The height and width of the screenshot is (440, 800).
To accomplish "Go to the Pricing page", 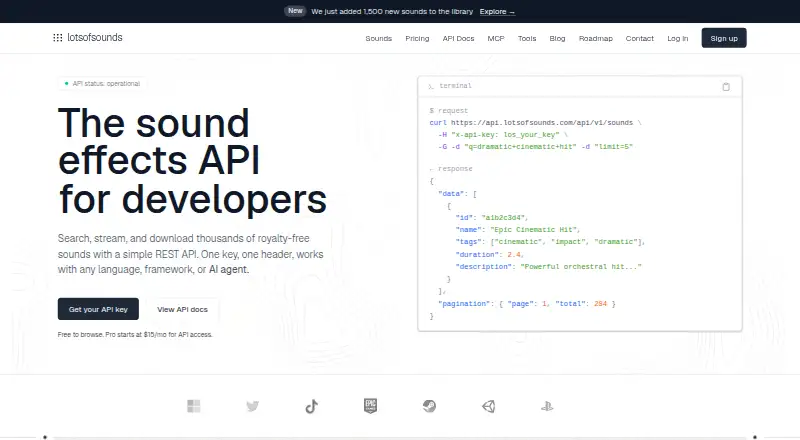I will coord(417,38).
